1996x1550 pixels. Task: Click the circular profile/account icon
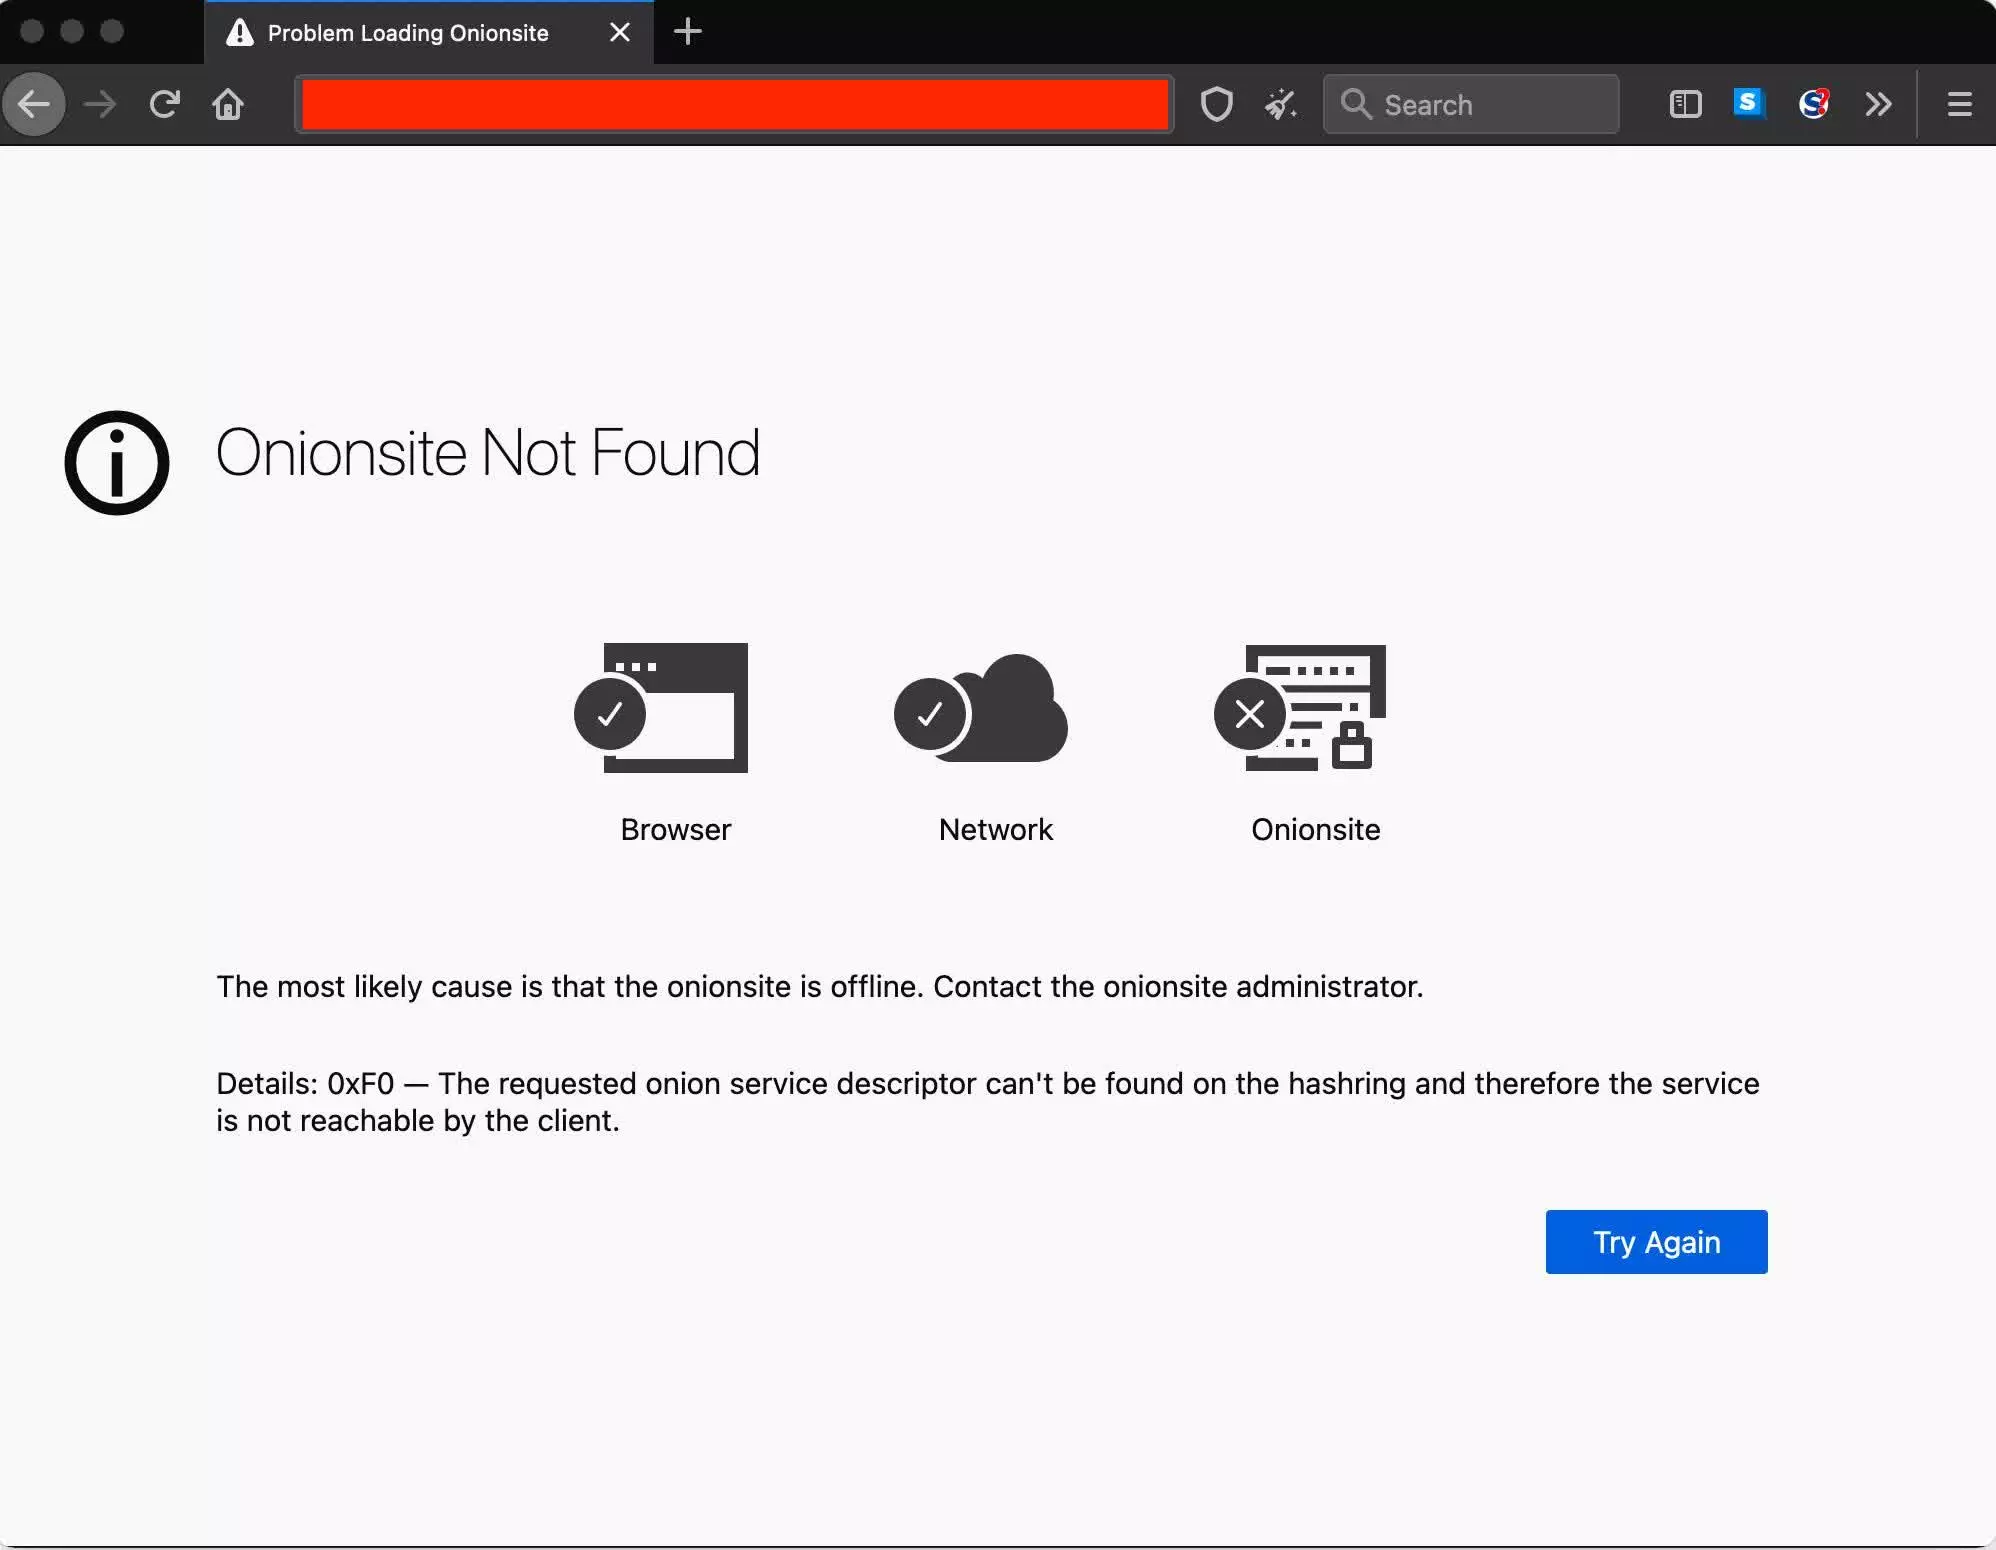(x=1813, y=104)
